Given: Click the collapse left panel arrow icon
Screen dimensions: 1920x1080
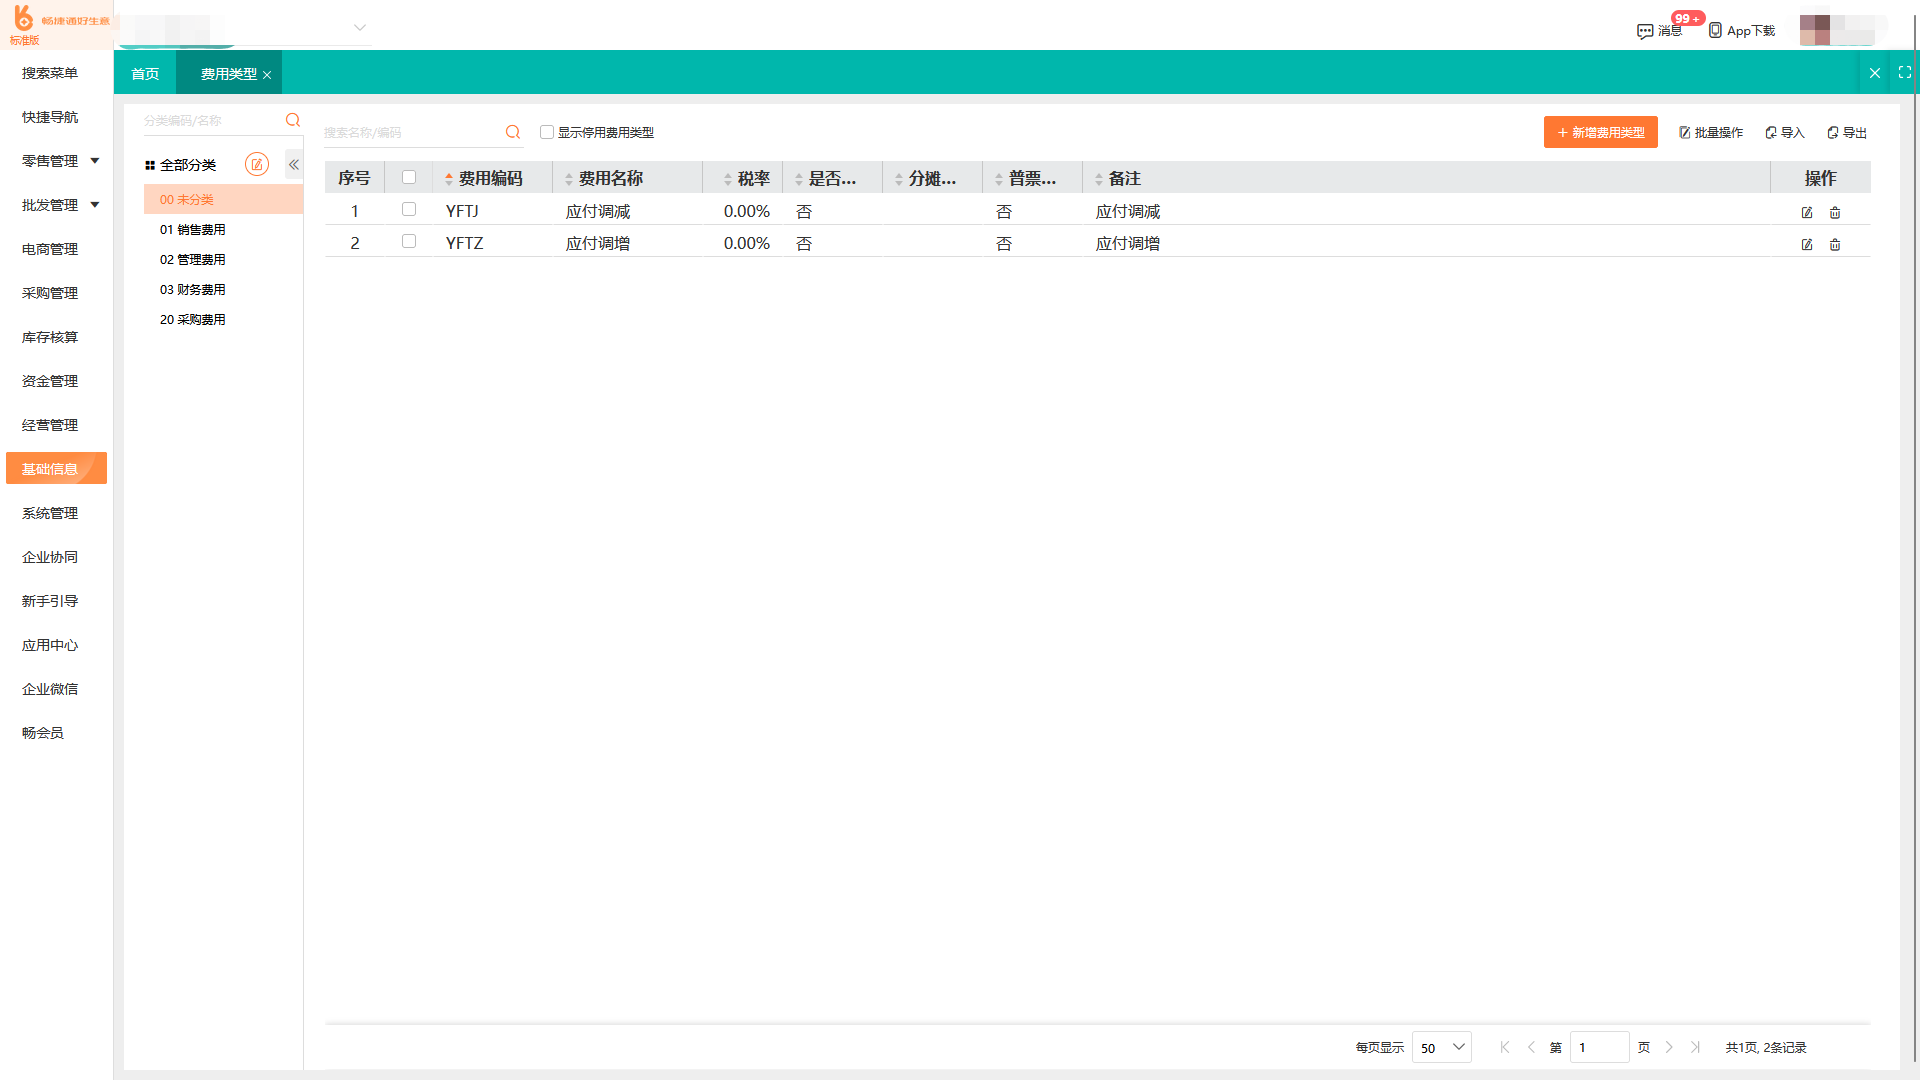Looking at the screenshot, I should click(293, 165).
